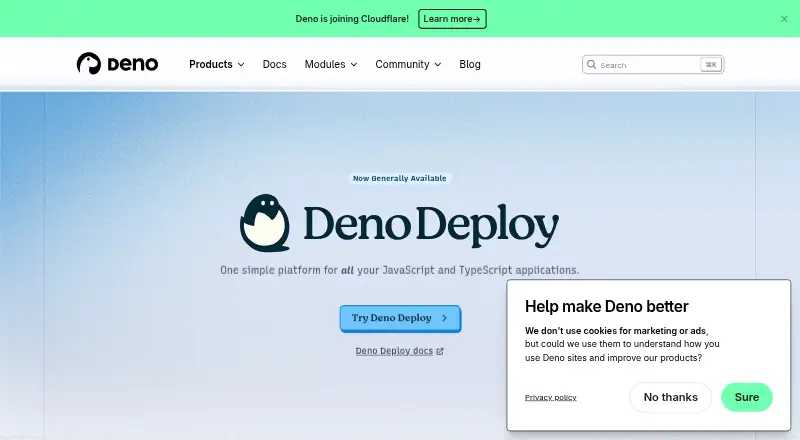Click the Deno wordmark text in the navbar
The width and height of the screenshot is (800, 440).
133,64
